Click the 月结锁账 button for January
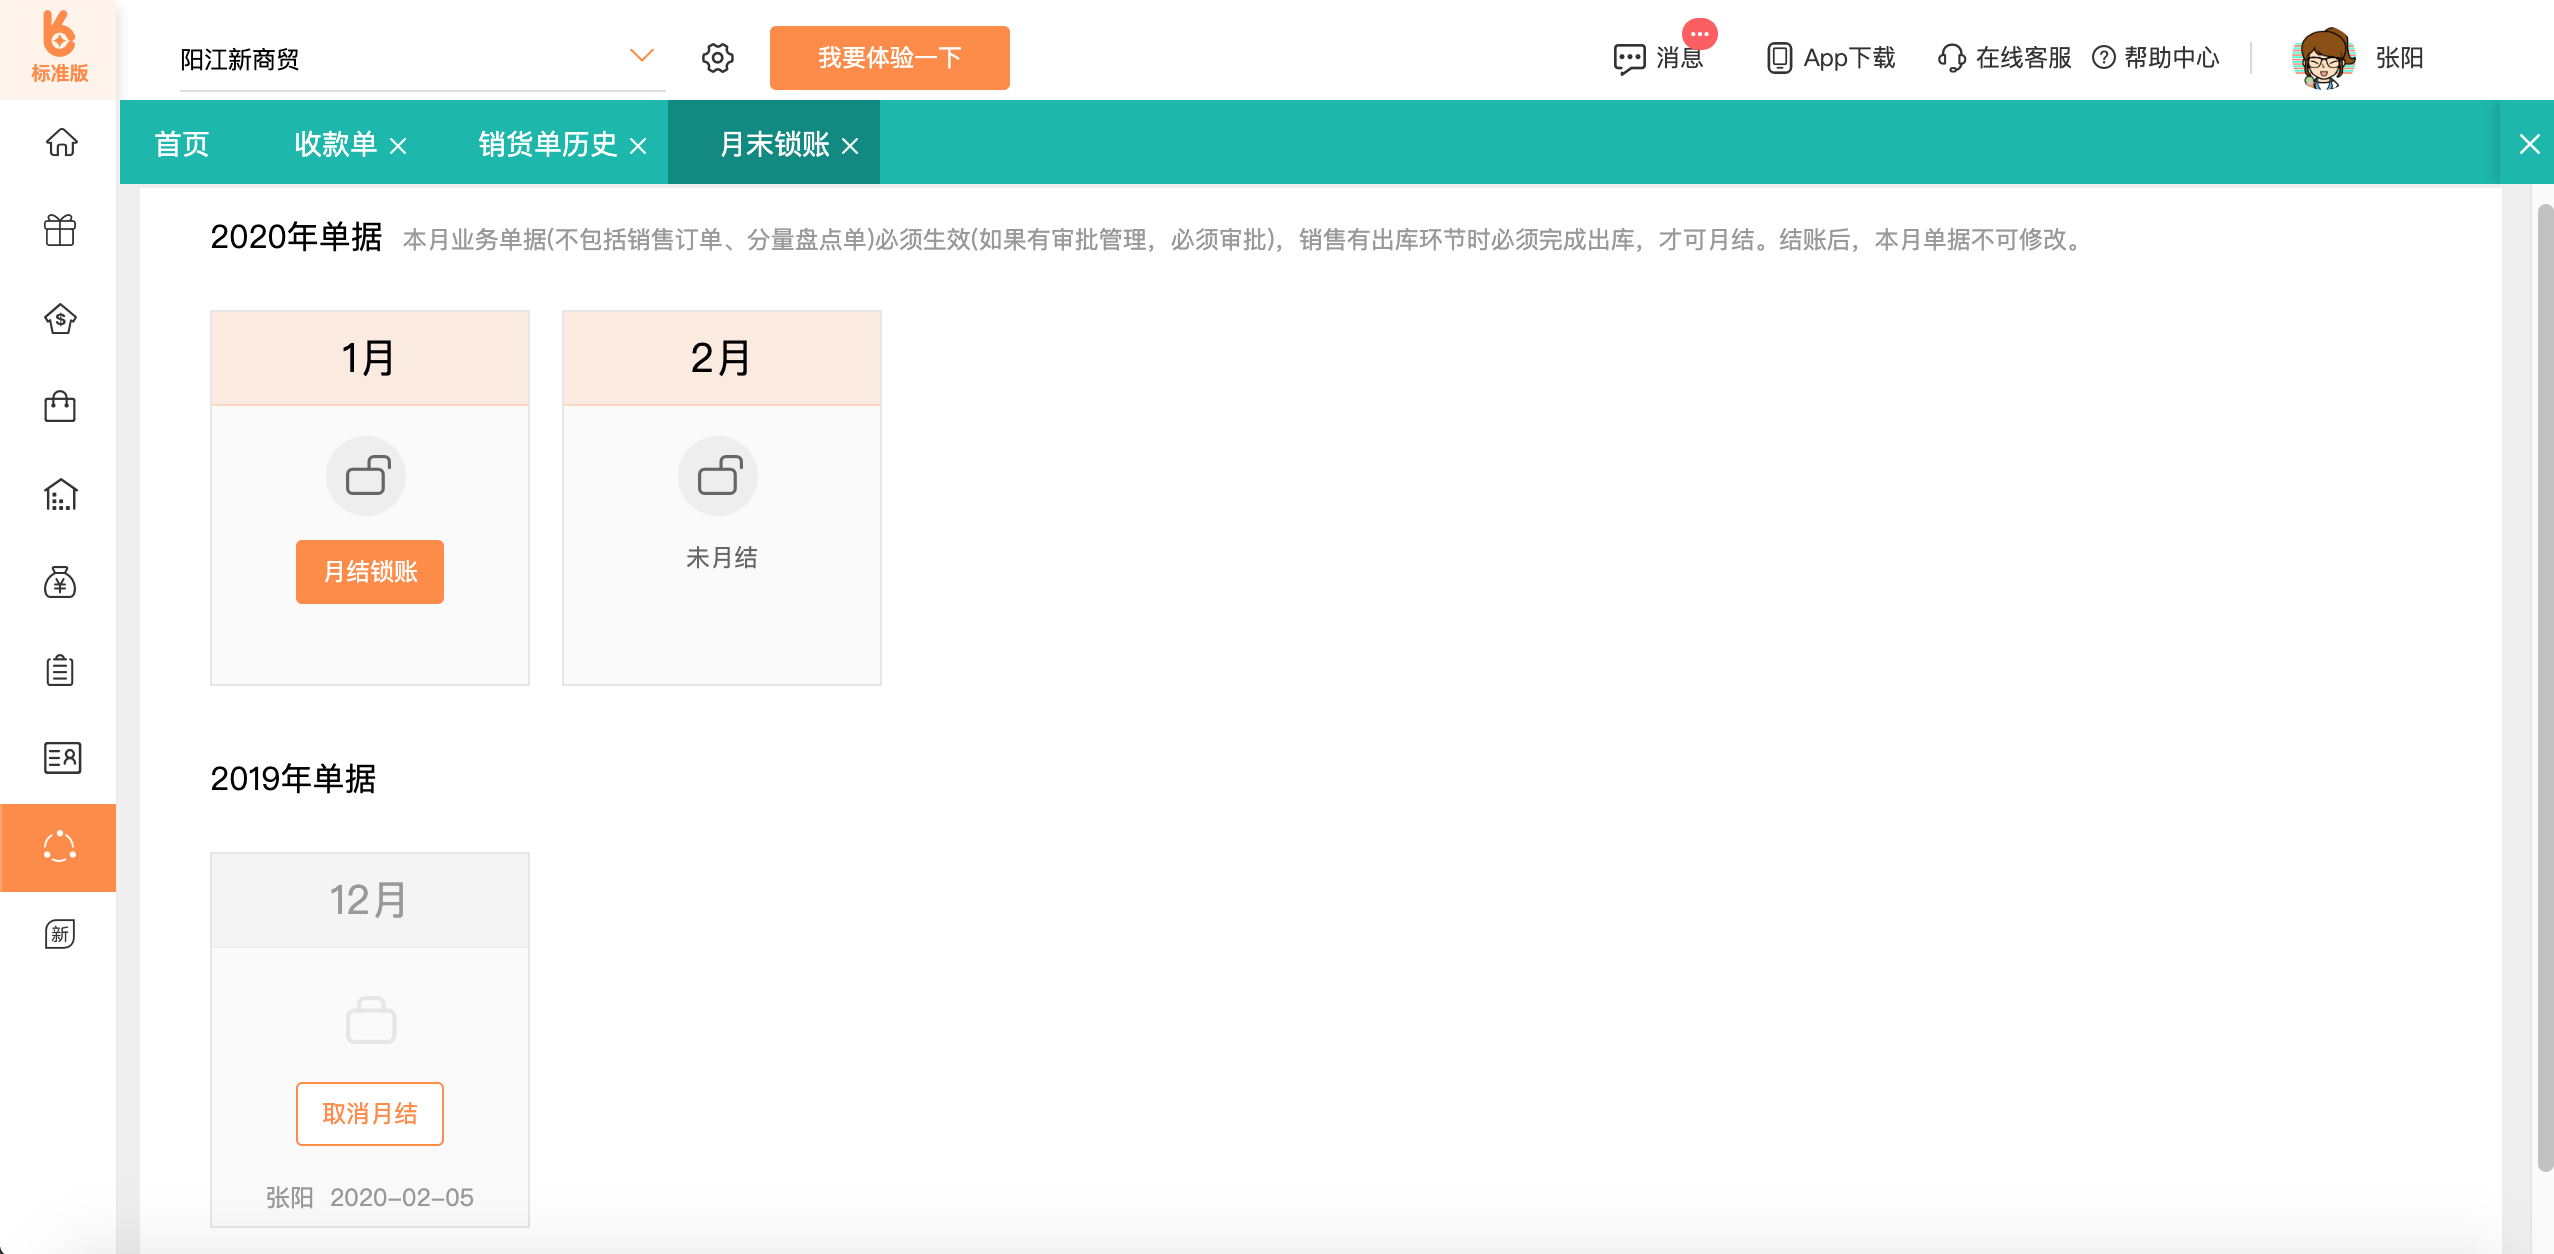 [x=368, y=570]
